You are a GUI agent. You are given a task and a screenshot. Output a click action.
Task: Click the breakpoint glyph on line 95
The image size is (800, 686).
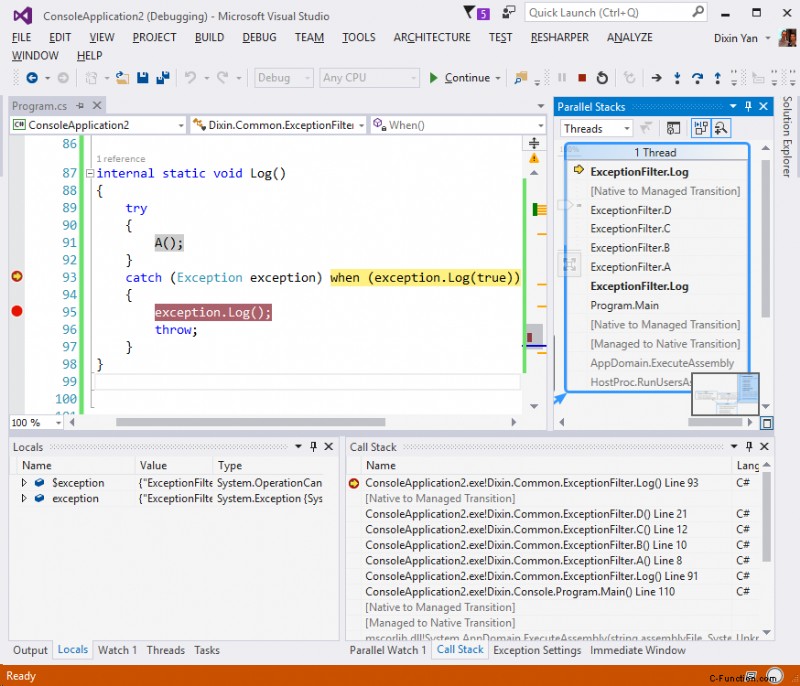[x=16, y=312]
